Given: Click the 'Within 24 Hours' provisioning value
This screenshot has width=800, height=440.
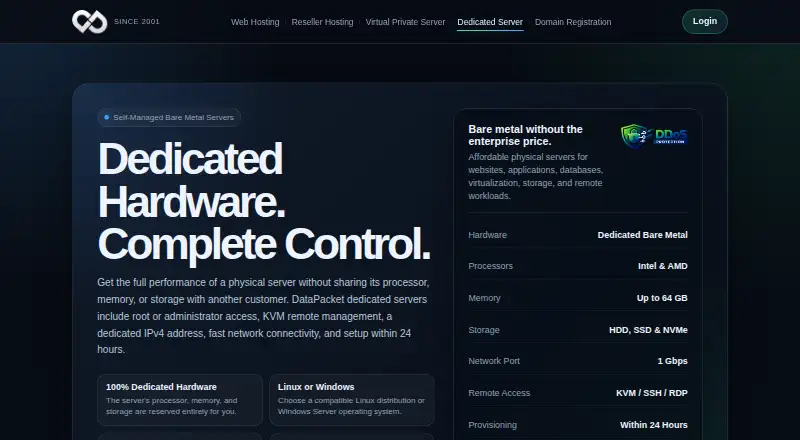Looking at the screenshot, I should click(654, 425).
